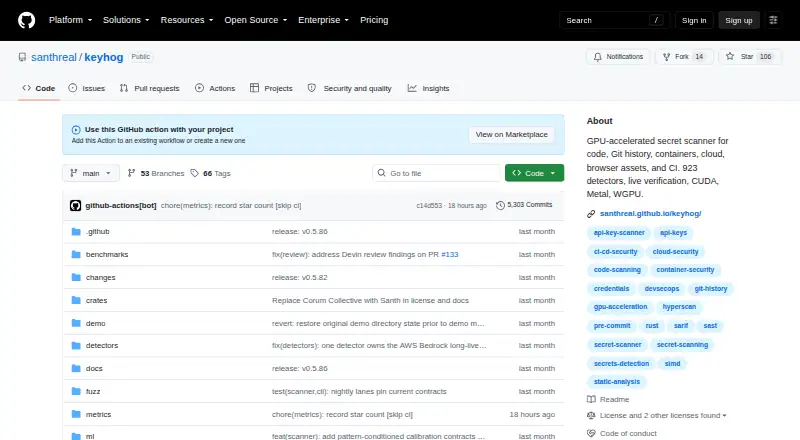Click the link icon beside the homepage URL
The width and height of the screenshot is (800, 440).
click(x=591, y=214)
